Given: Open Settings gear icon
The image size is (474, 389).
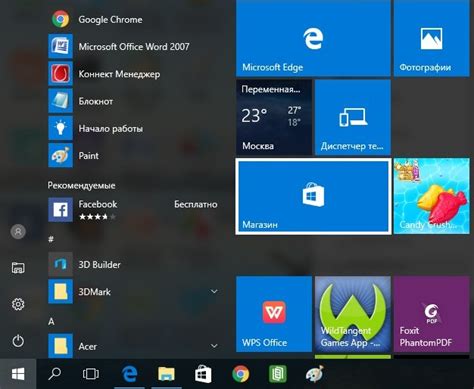Looking at the screenshot, I should 18,304.
